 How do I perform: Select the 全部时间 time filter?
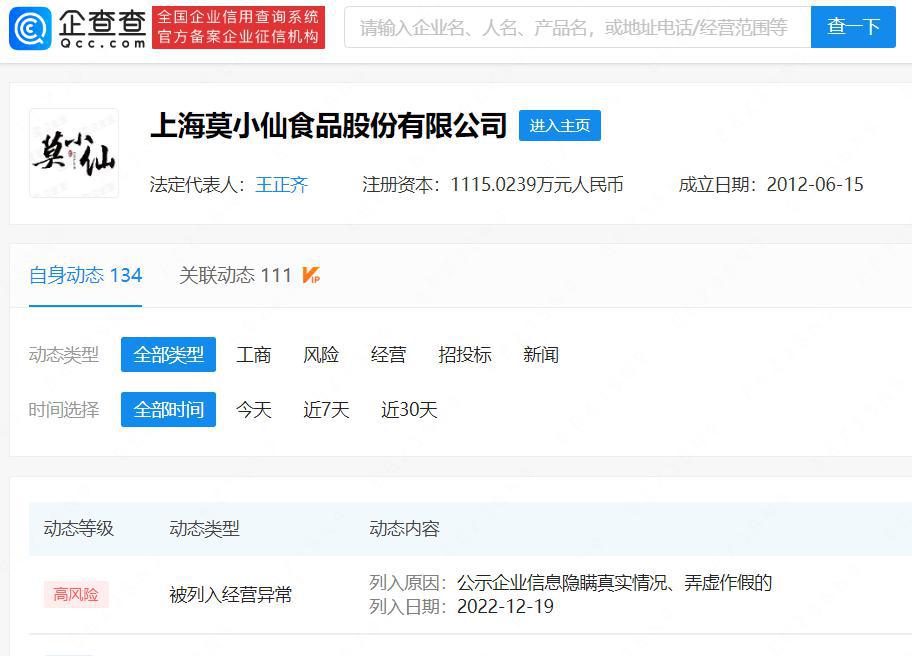click(168, 410)
